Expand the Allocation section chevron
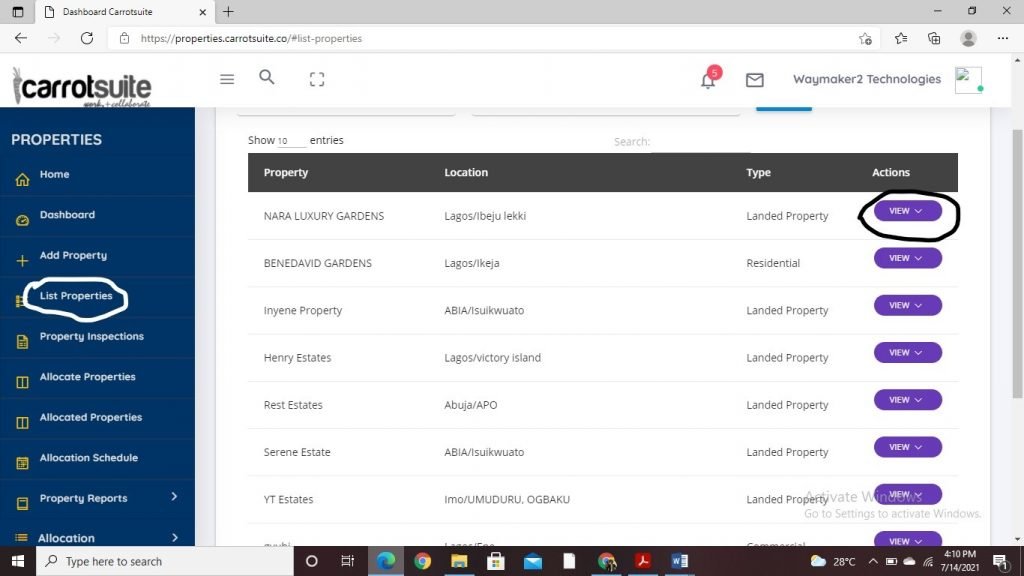Viewport: 1024px width, 576px height. [x=174, y=538]
